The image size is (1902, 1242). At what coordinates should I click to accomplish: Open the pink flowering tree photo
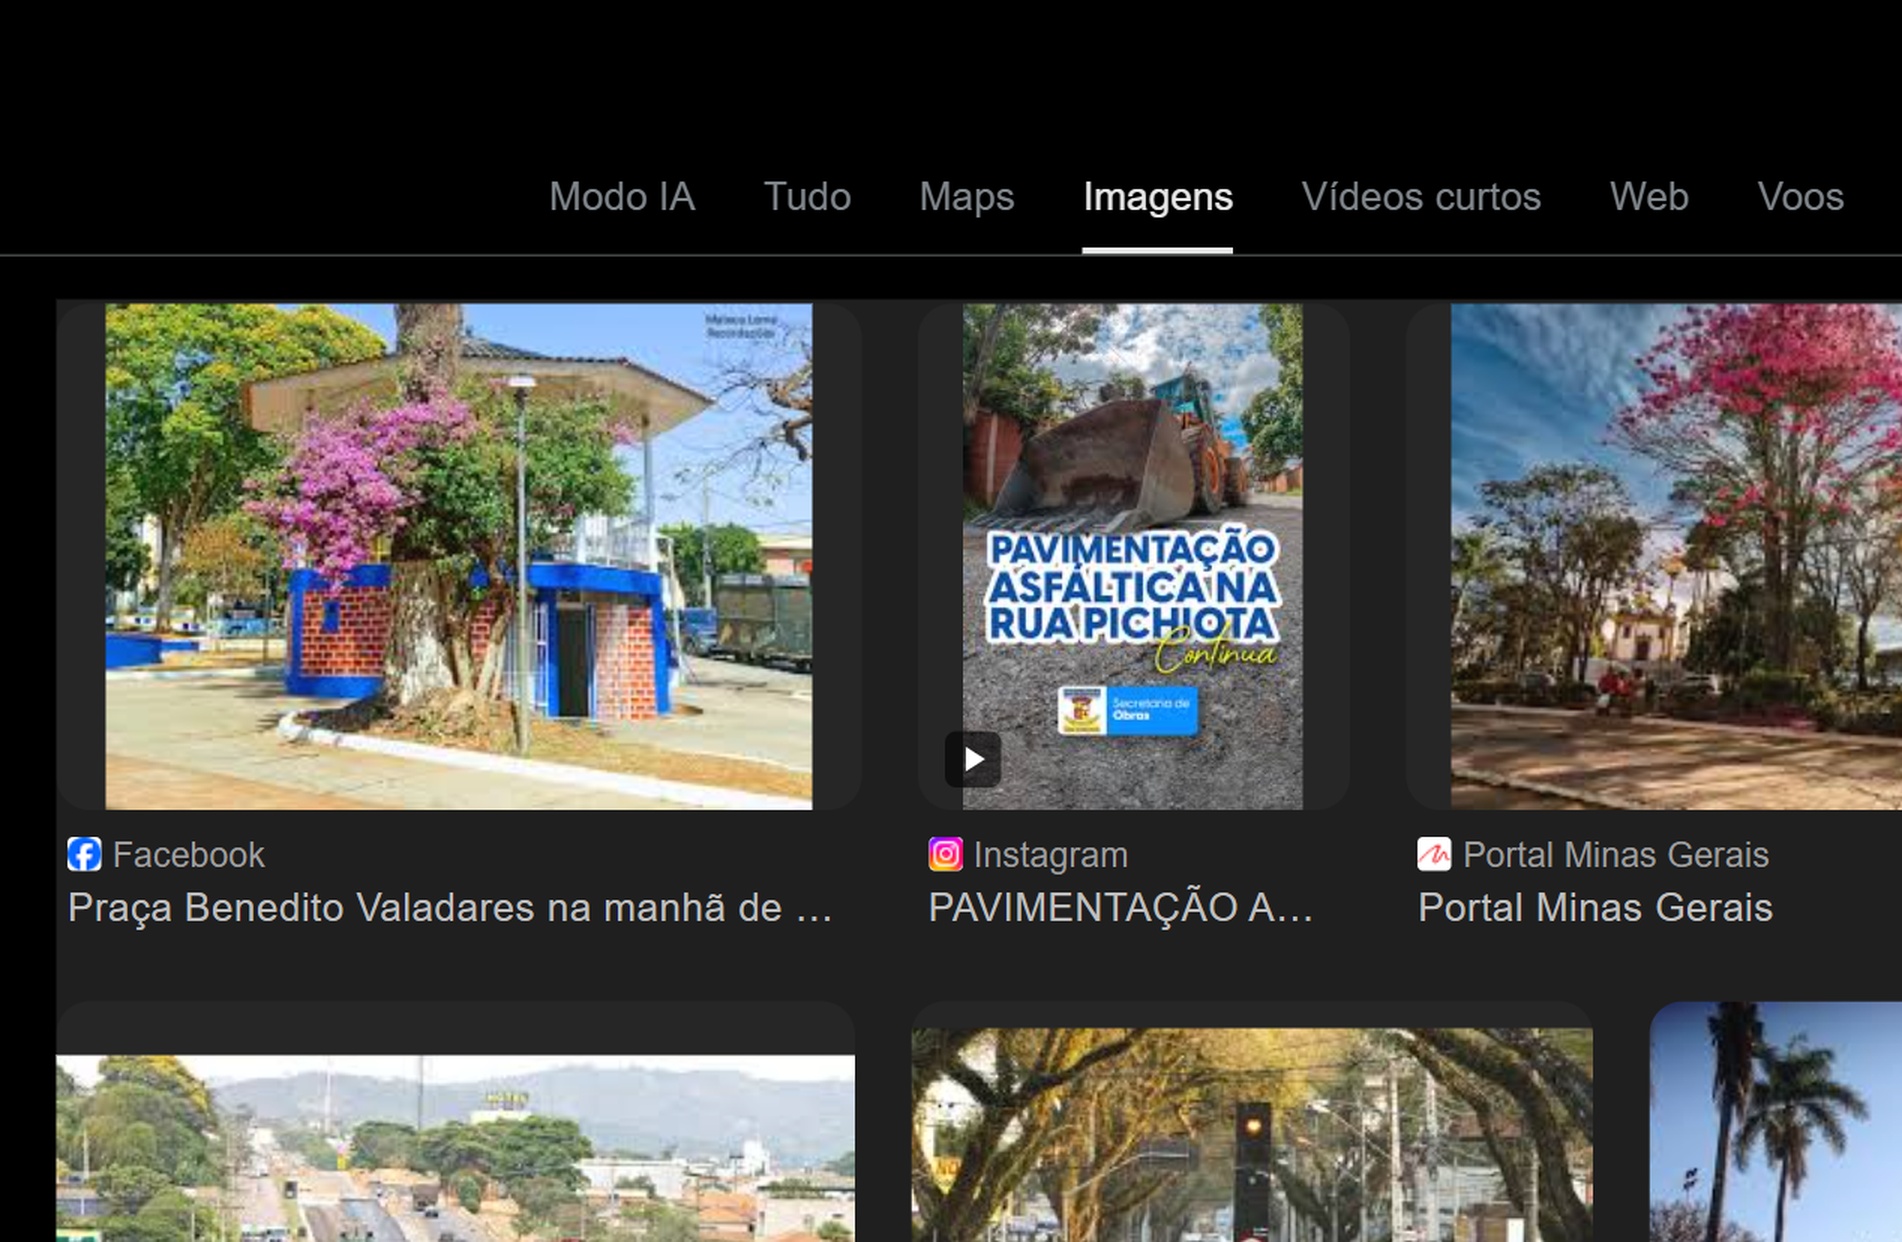tap(1675, 556)
